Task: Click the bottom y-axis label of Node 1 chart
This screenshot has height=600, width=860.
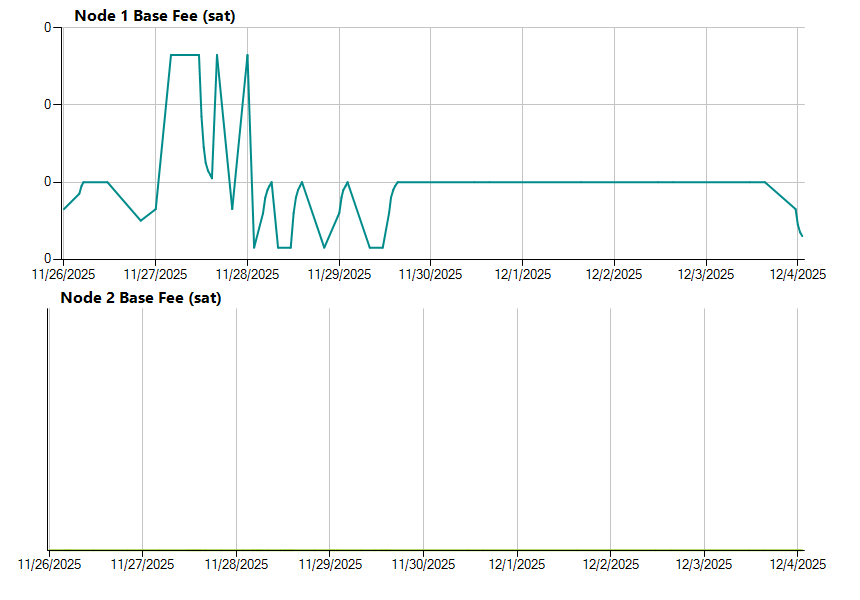Action: [x=46, y=259]
